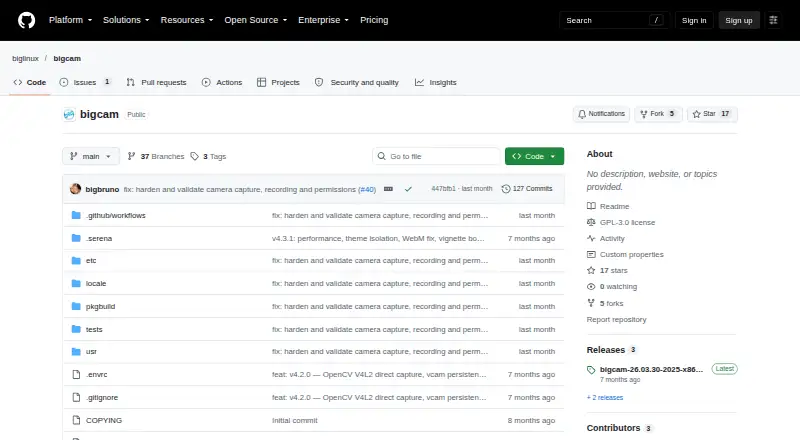Focus the Go to file field
Image resolution: width=800 pixels, height=440 pixels.
[436, 156]
